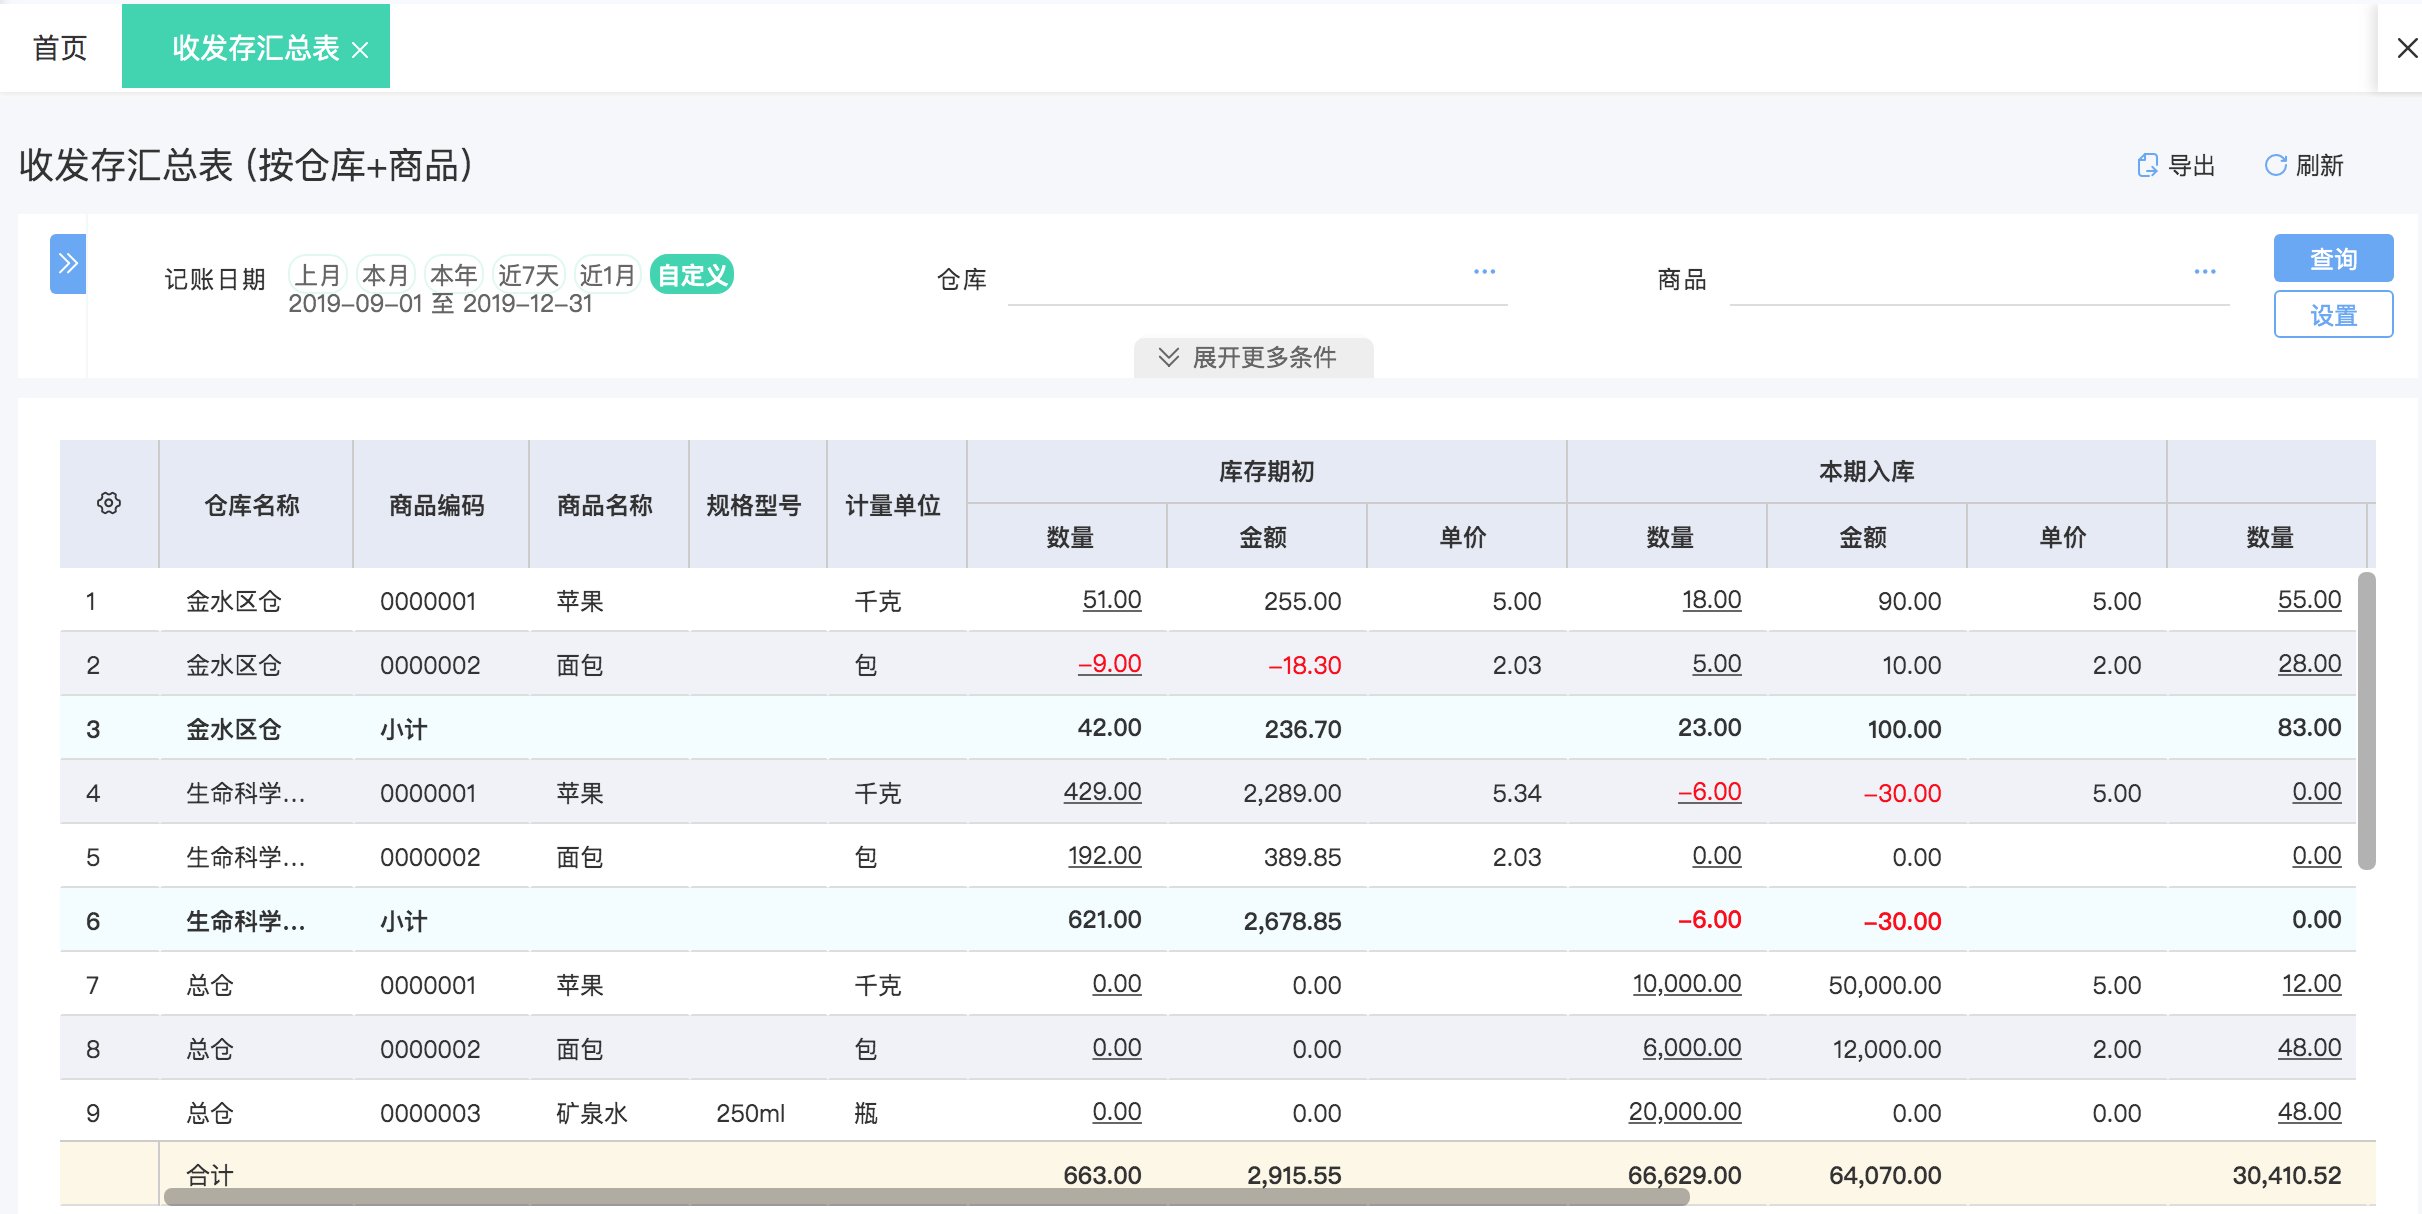Click the 导出 export icon
The height and width of the screenshot is (1214, 2422).
click(x=2151, y=166)
